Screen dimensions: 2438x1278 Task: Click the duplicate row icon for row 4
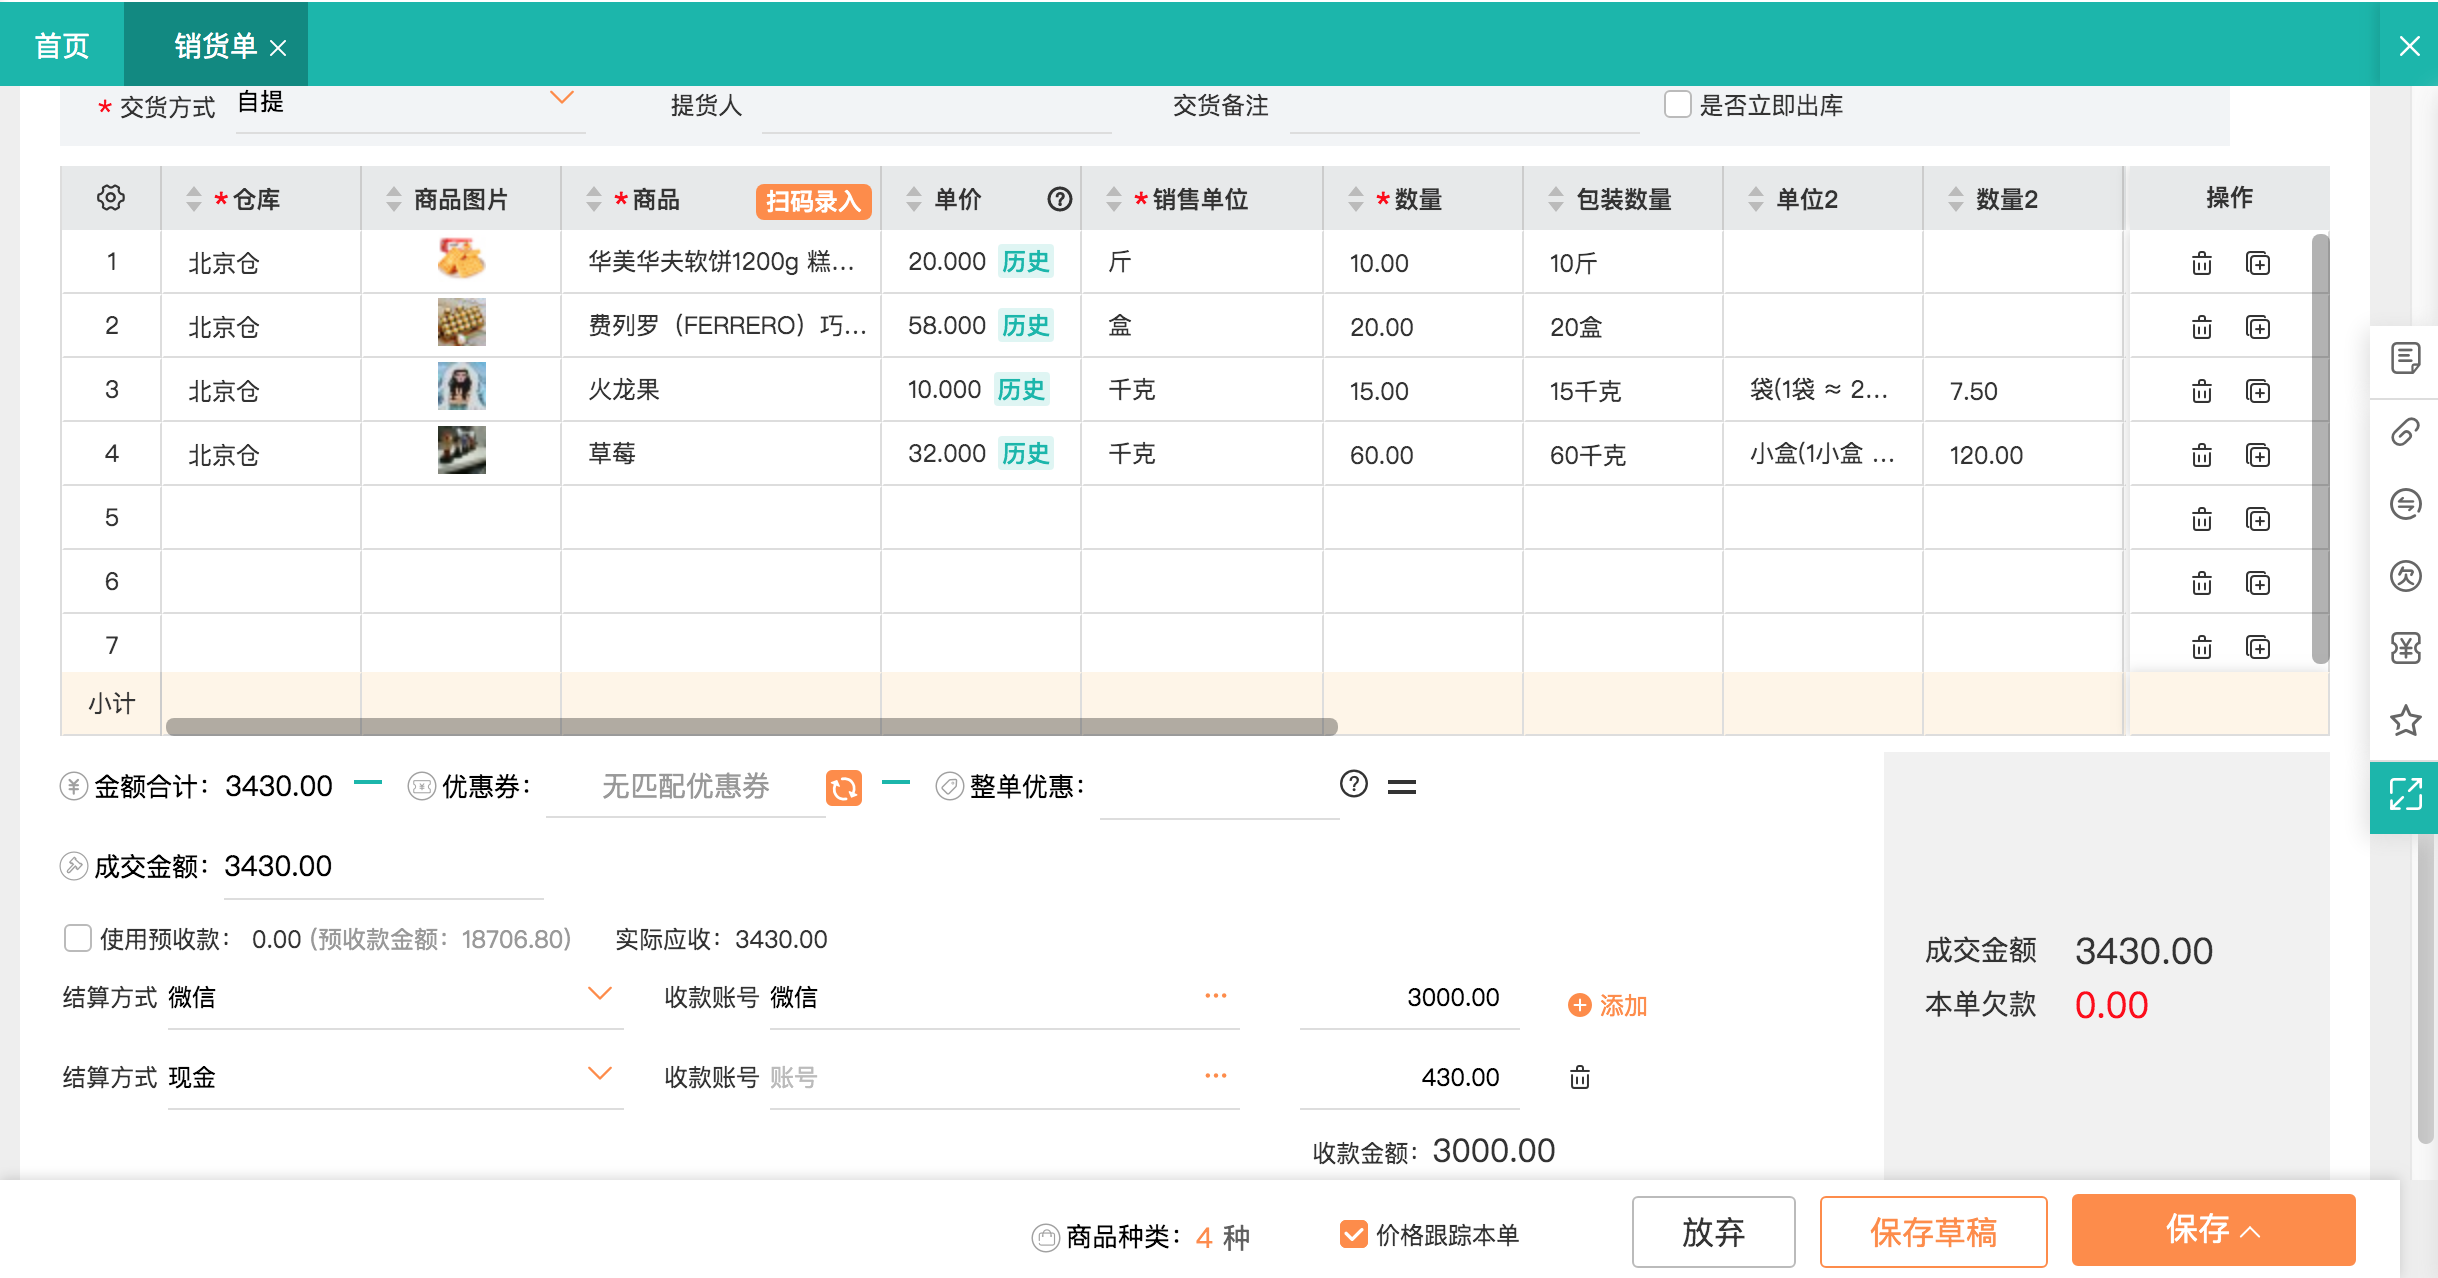[2257, 454]
